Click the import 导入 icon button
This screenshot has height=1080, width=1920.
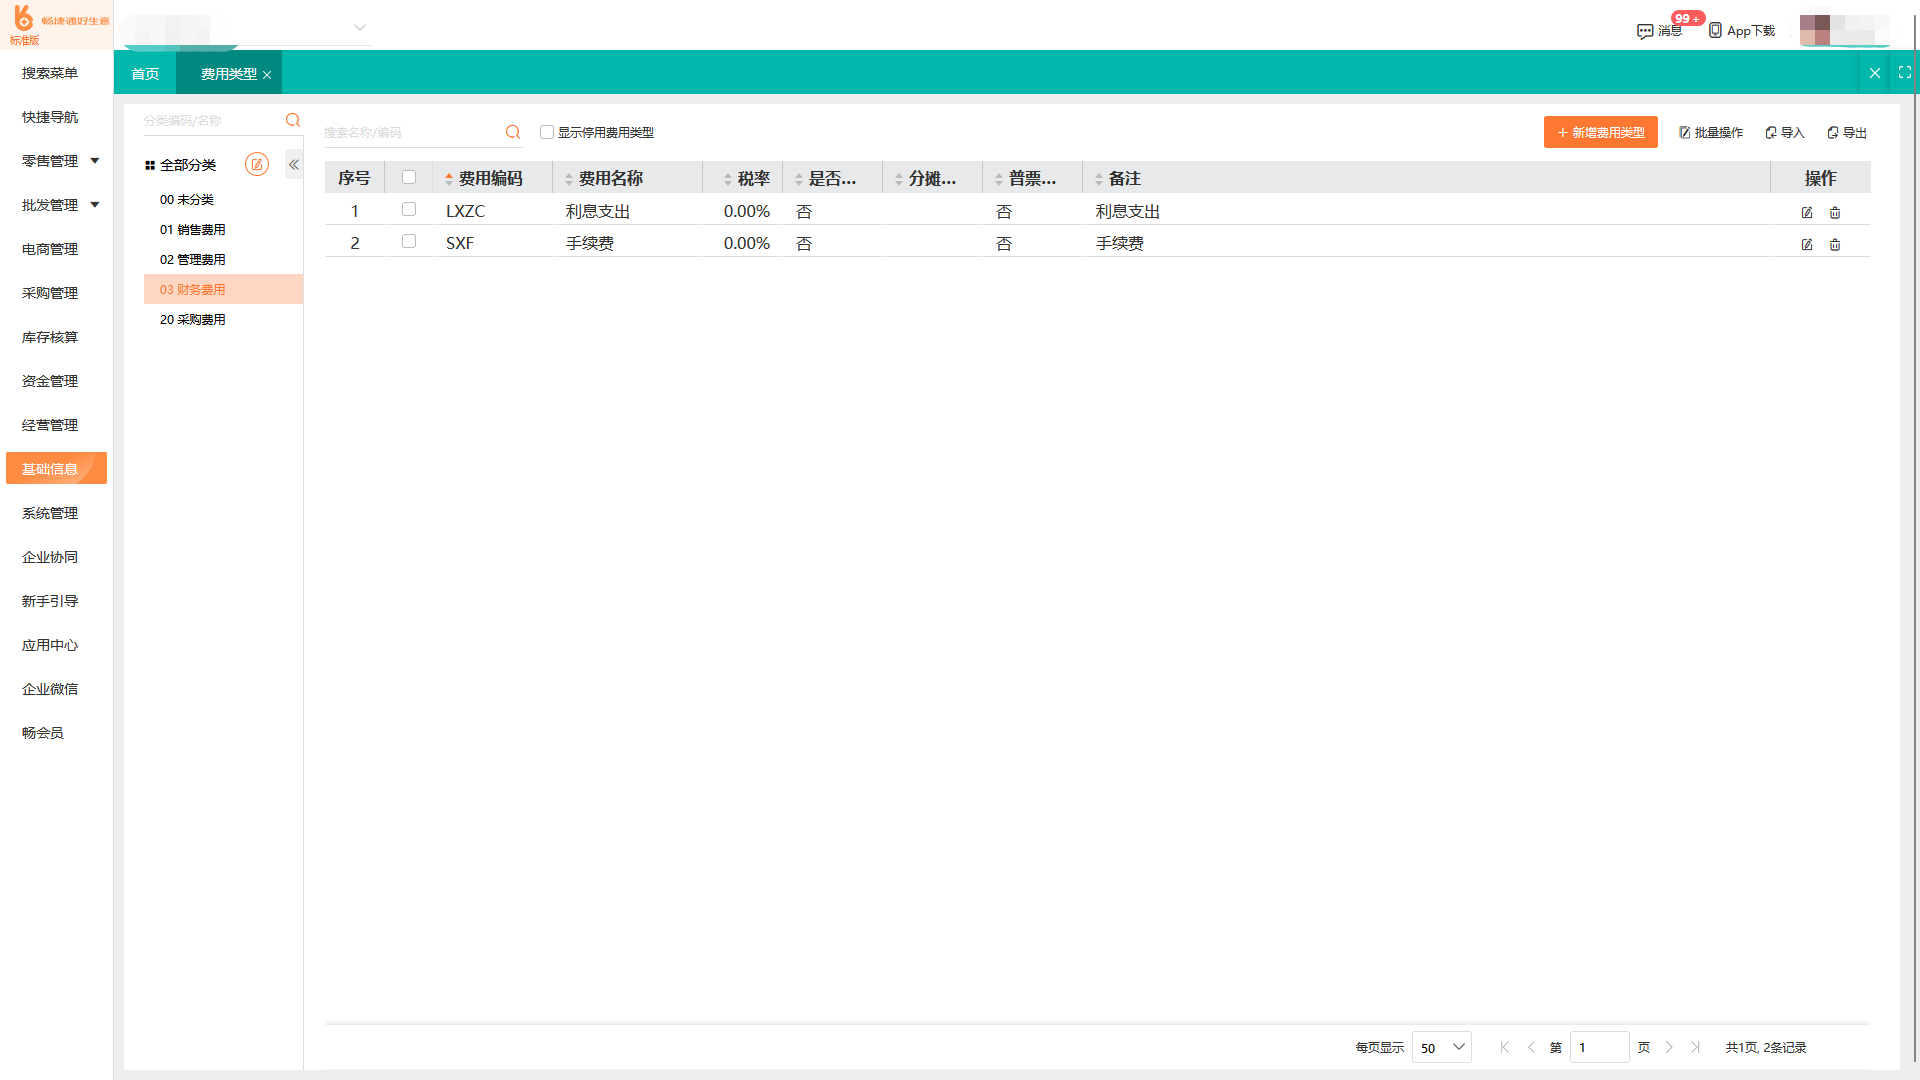point(1787,131)
